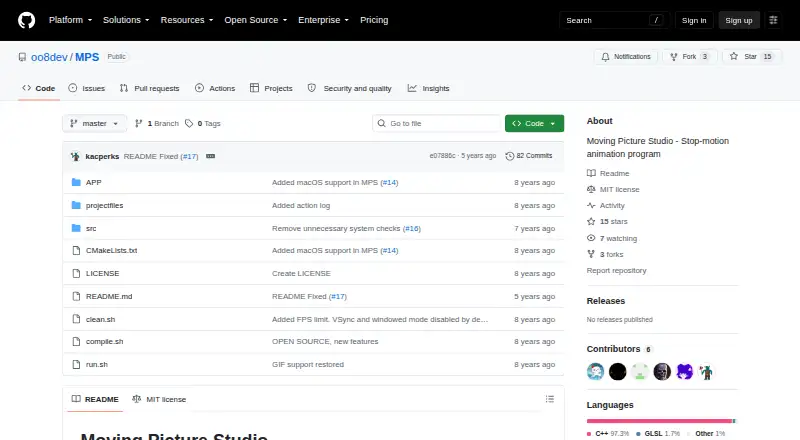Screen dimensions: 800x440
Task: Click the purple contributor avatar
Action: (x=685, y=372)
